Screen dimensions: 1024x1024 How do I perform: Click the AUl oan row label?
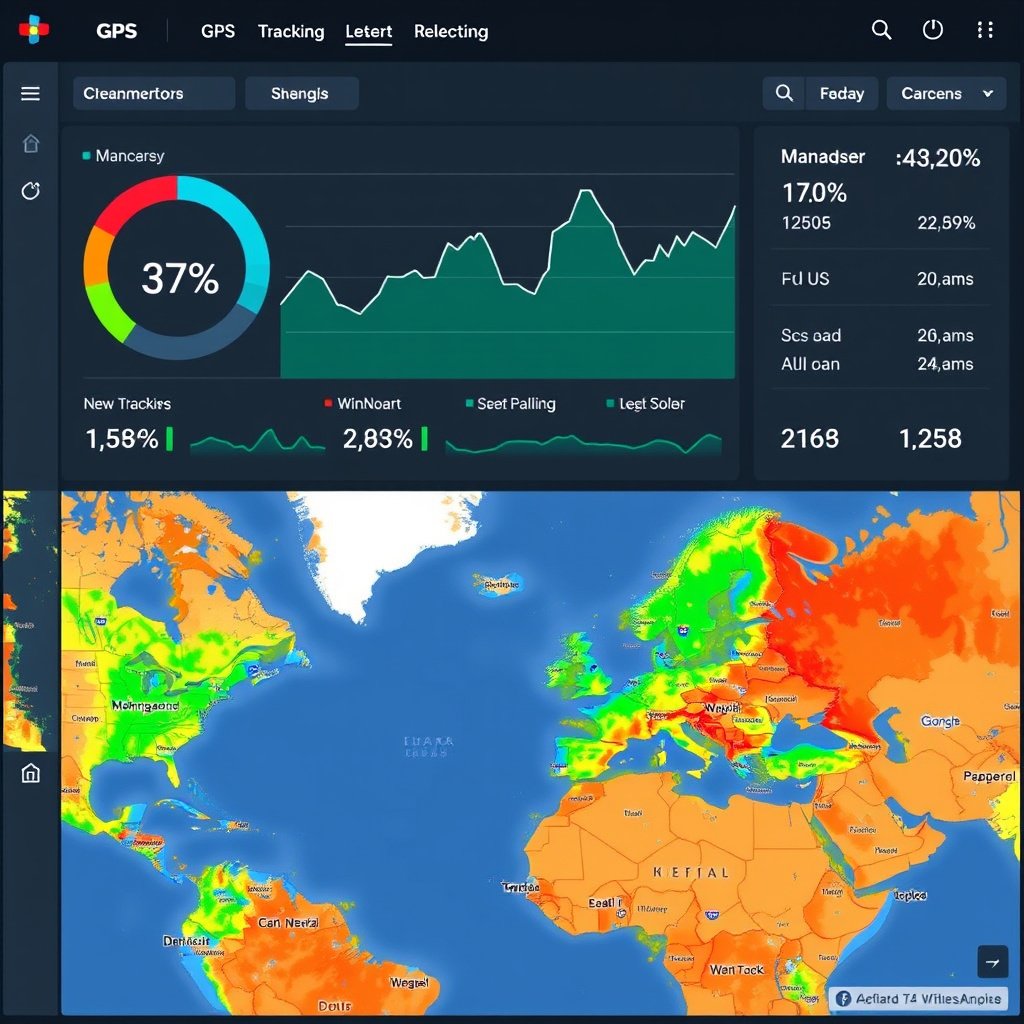point(810,364)
